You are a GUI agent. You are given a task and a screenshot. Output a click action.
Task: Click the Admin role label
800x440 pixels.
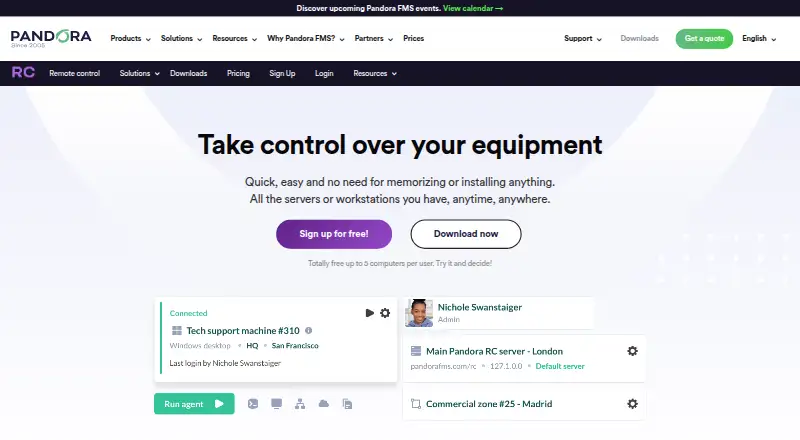pos(448,320)
